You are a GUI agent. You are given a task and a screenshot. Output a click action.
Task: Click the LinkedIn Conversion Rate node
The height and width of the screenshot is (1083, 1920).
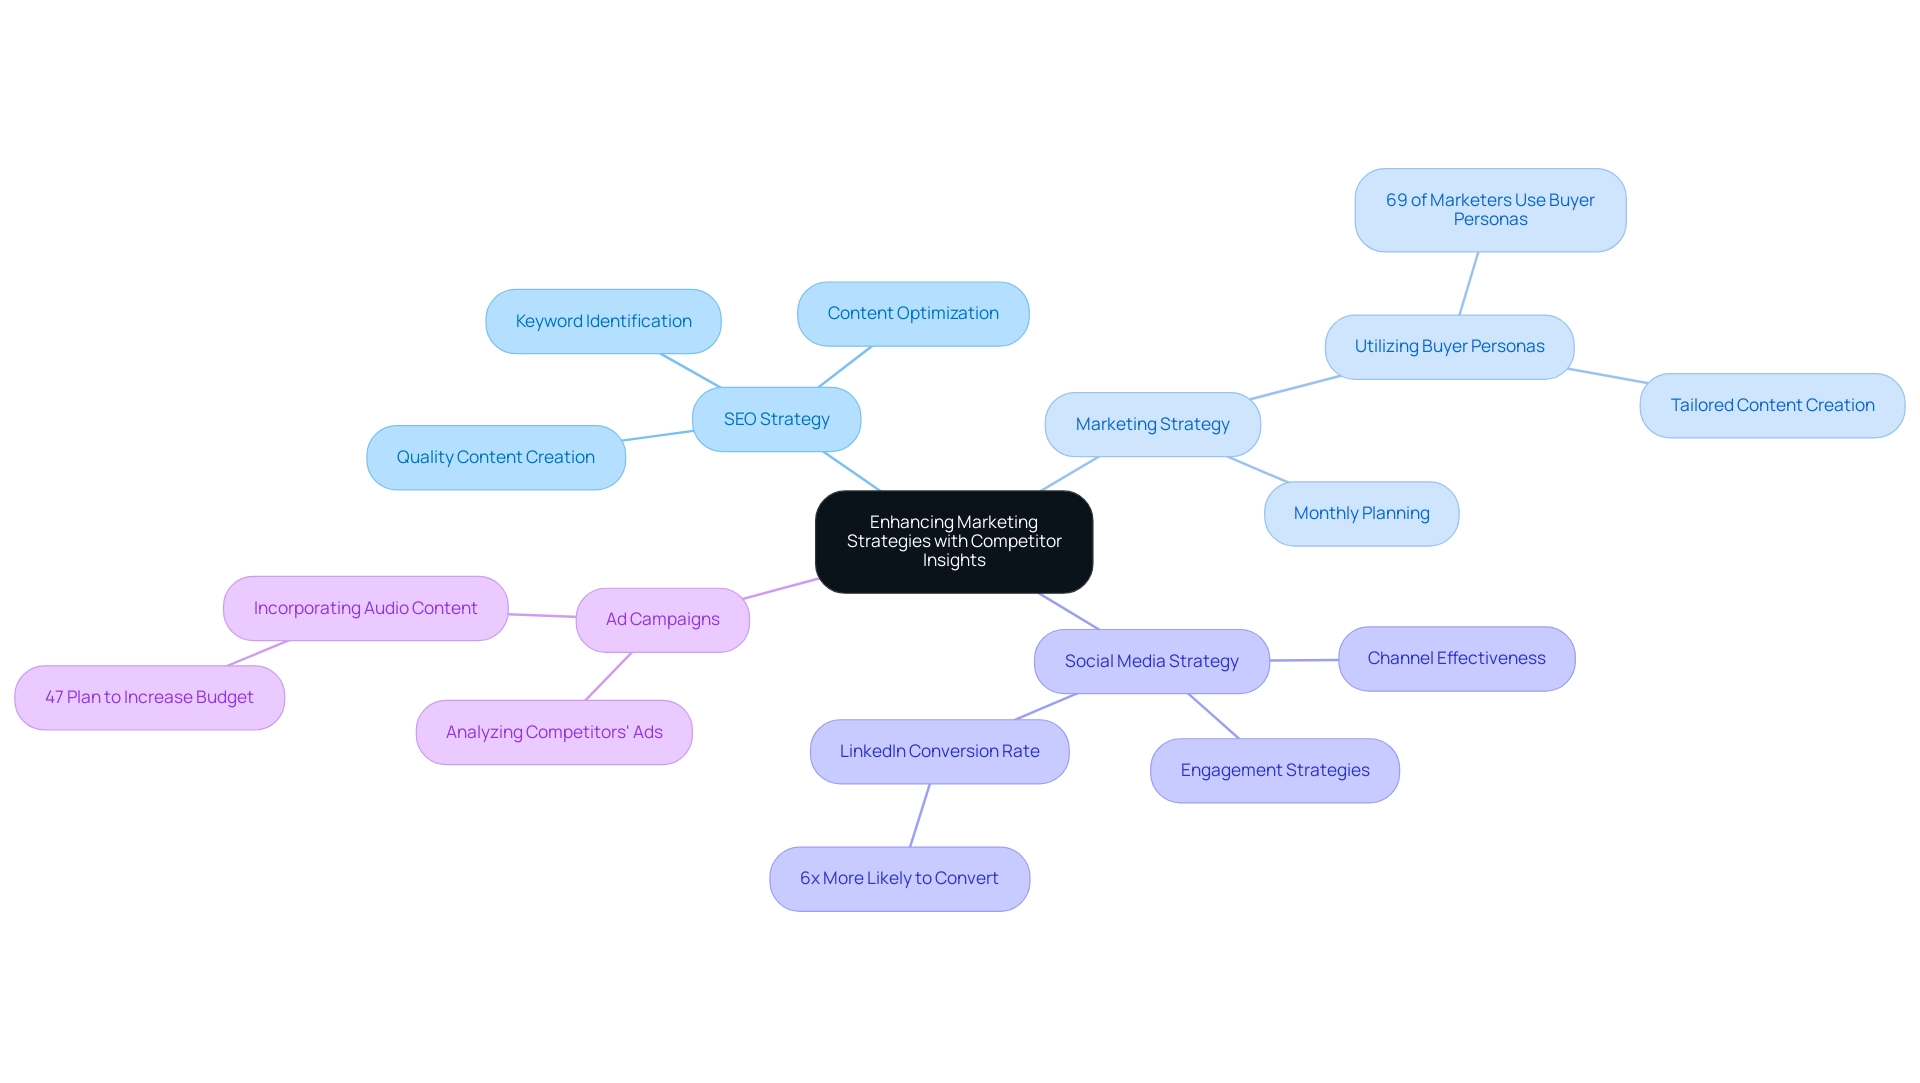939,749
